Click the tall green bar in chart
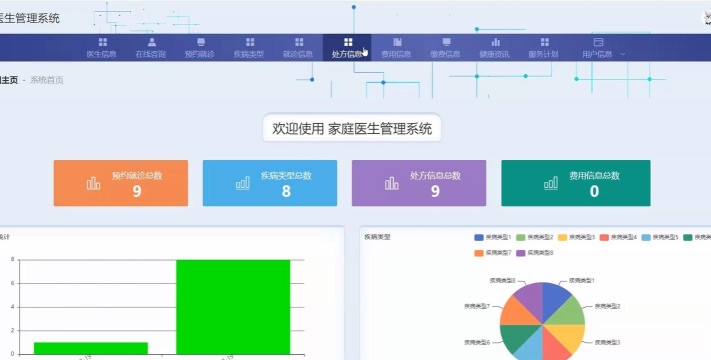Viewport: 711px width, 360px height. pos(233,307)
